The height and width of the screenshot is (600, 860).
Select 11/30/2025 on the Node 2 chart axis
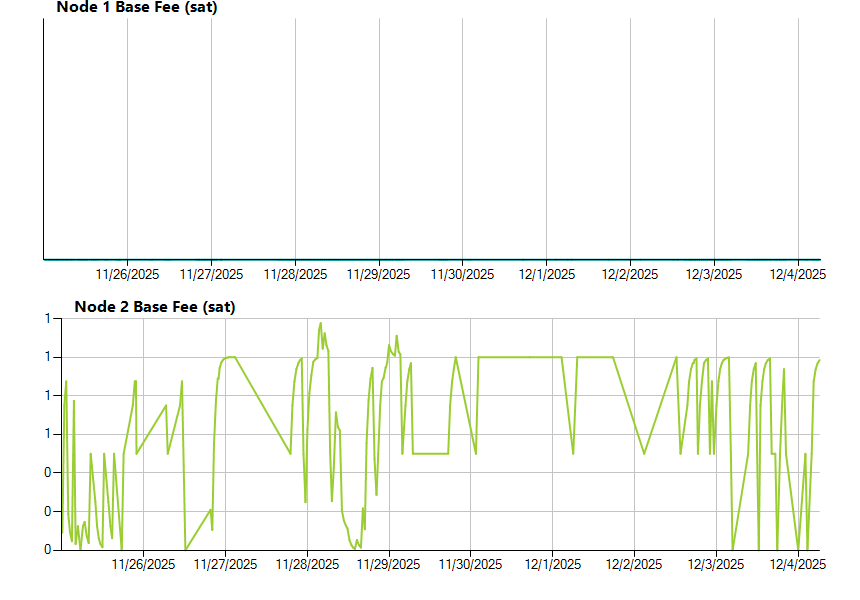point(471,565)
